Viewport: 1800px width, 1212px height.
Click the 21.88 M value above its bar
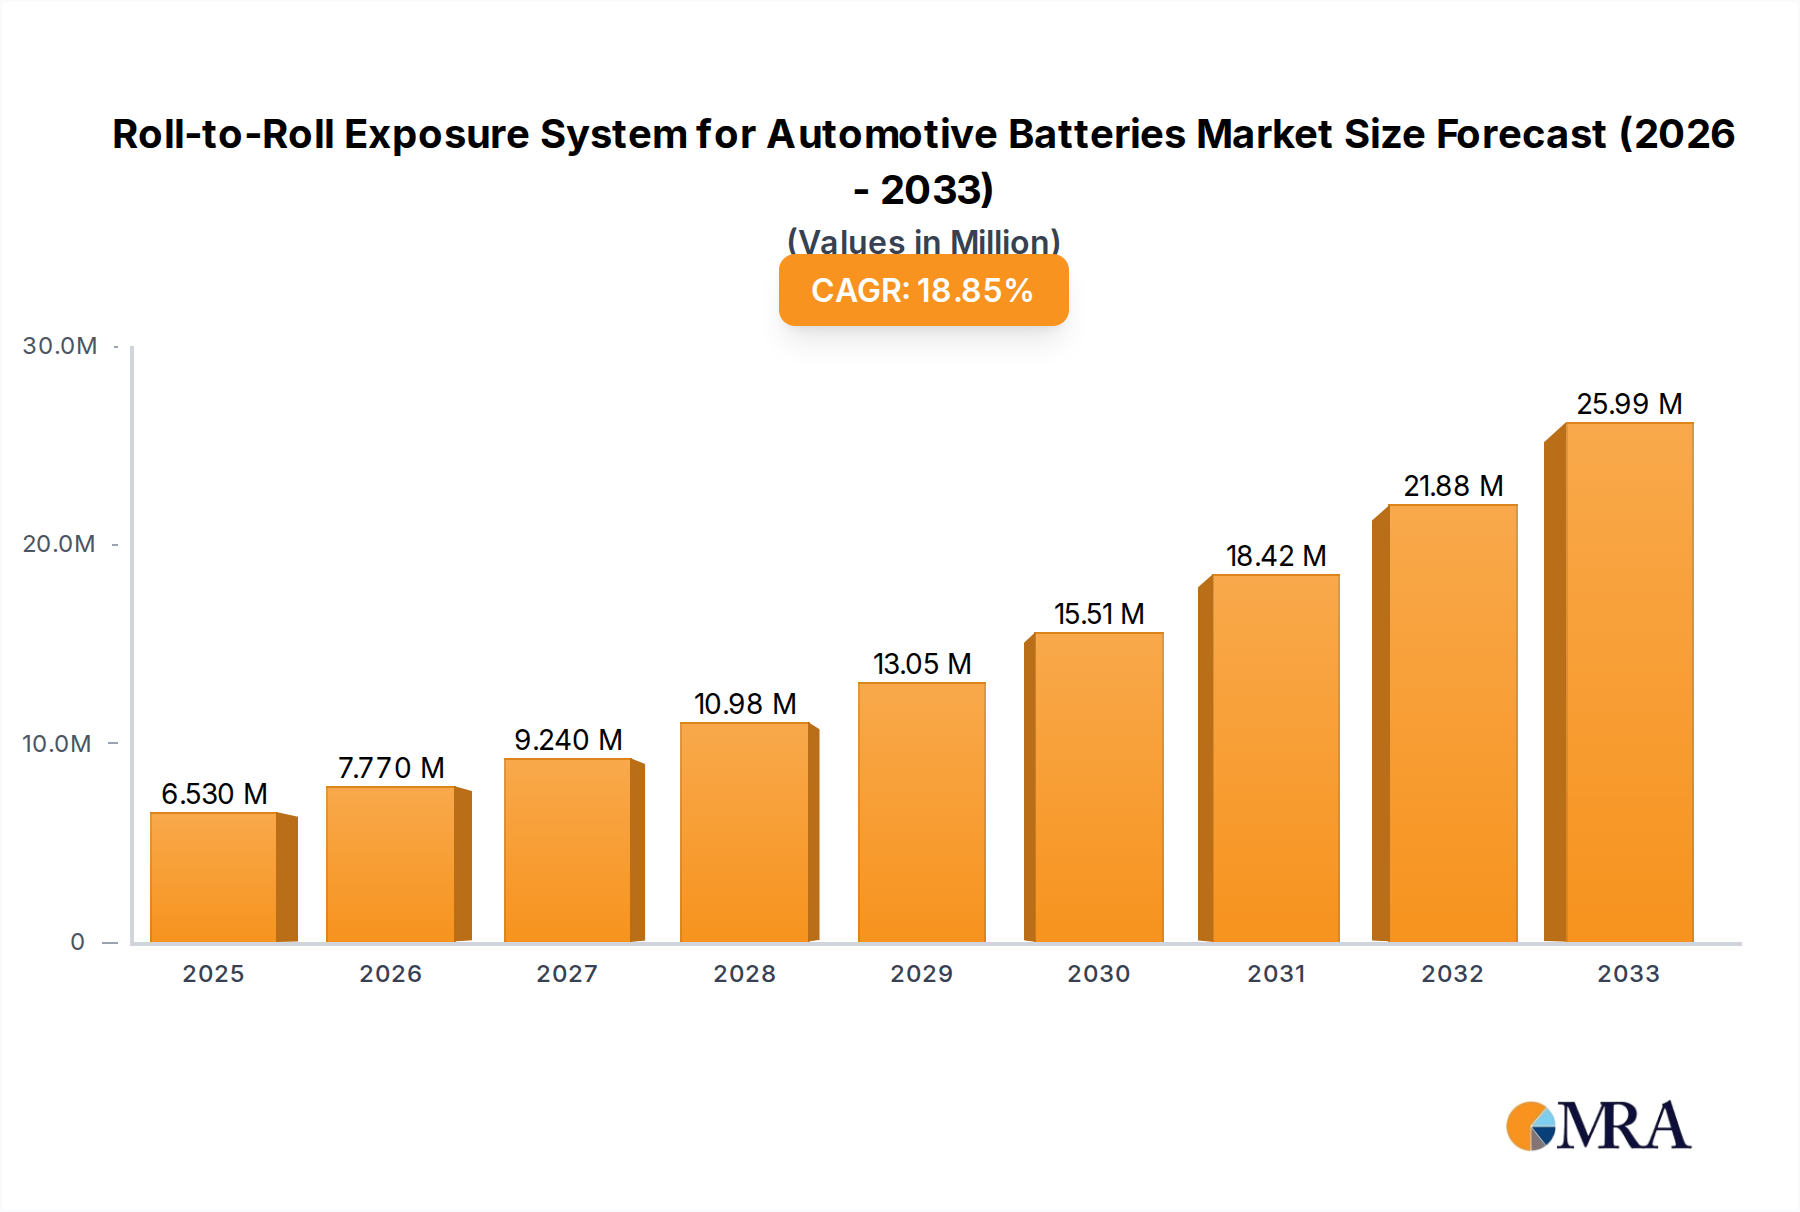coord(1452,485)
